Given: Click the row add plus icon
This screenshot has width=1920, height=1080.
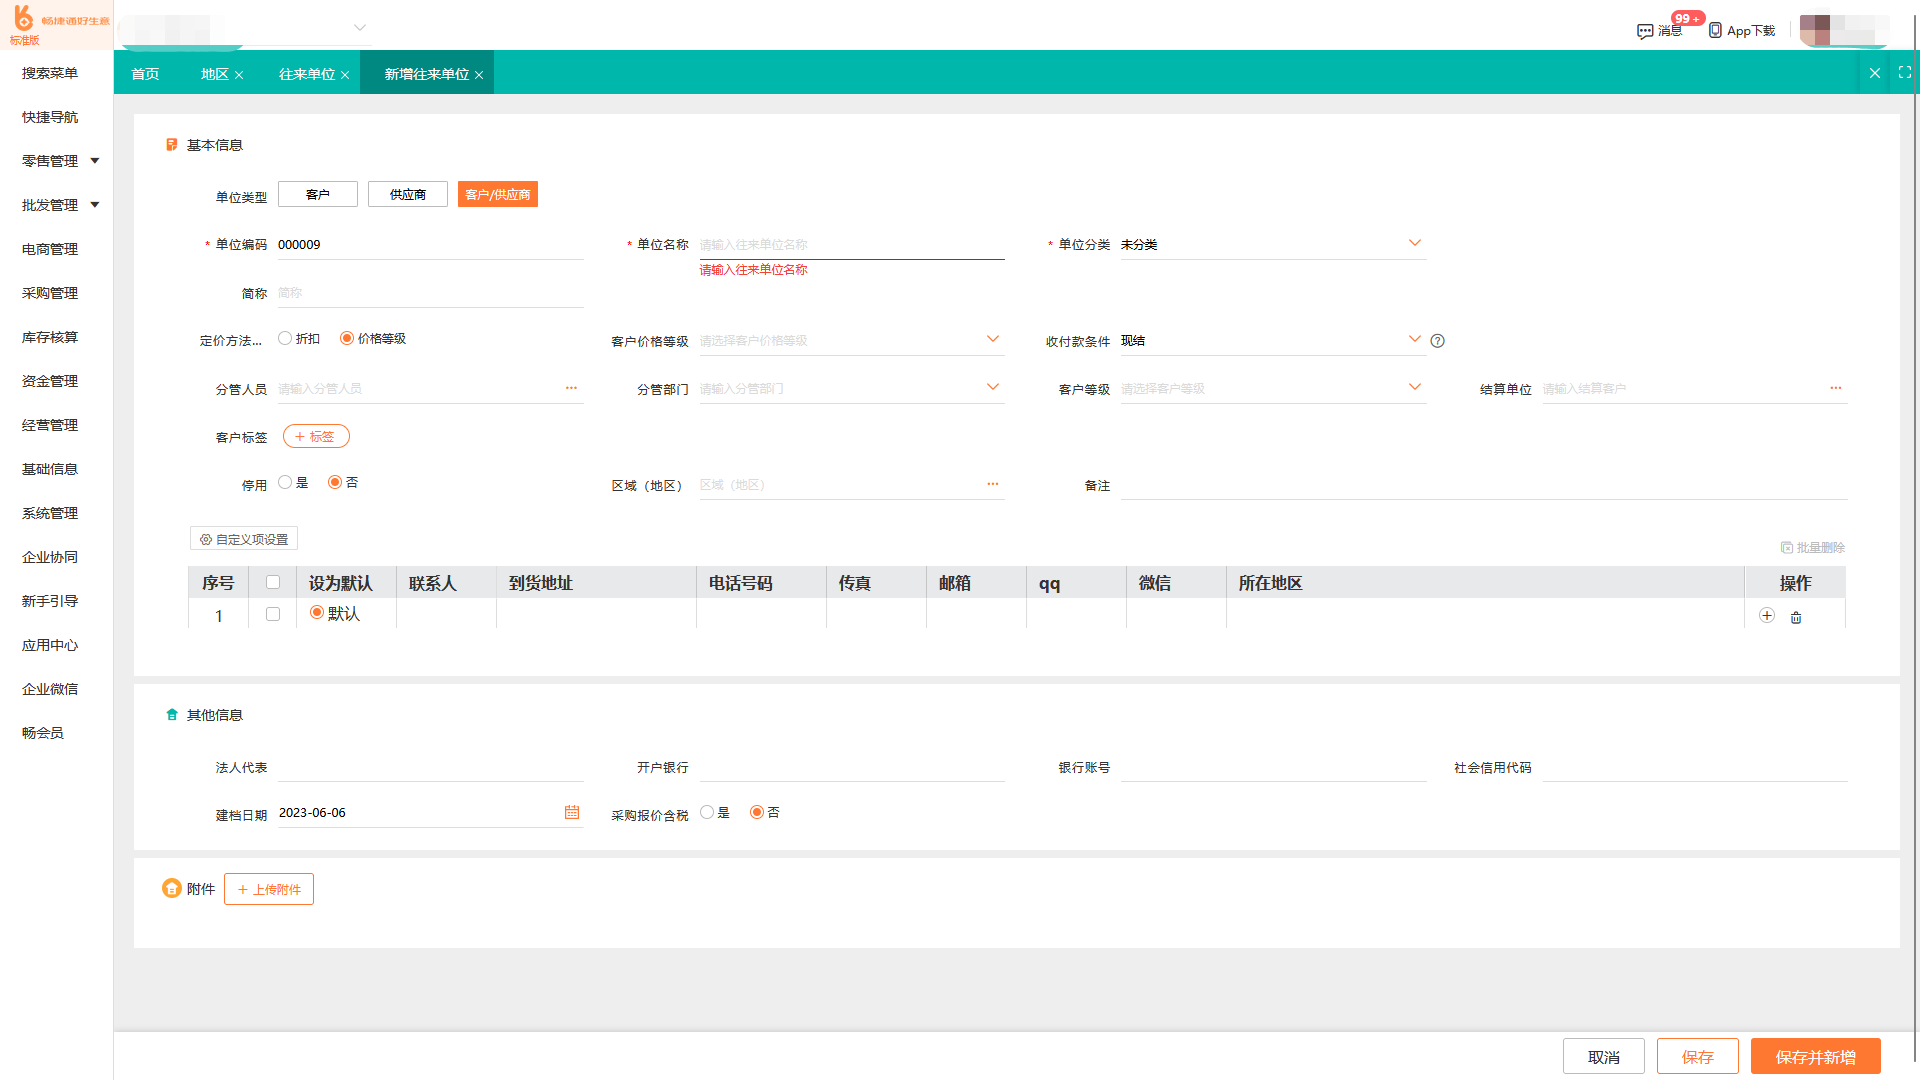Looking at the screenshot, I should [x=1767, y=613].
